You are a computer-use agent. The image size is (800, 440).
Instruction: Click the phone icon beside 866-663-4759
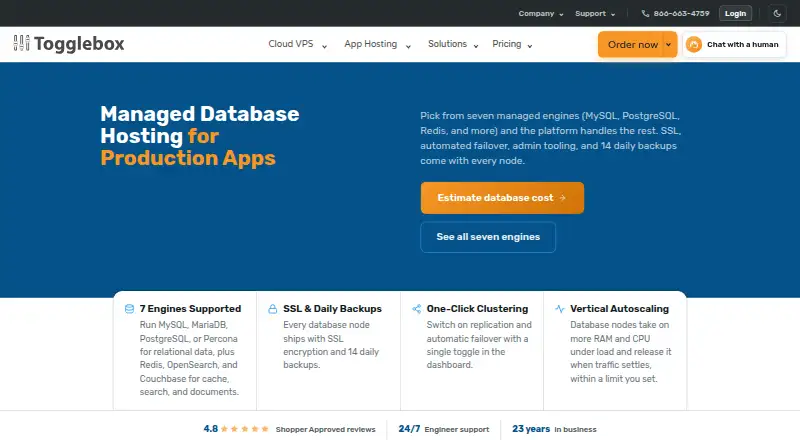[x=645, y=14]
